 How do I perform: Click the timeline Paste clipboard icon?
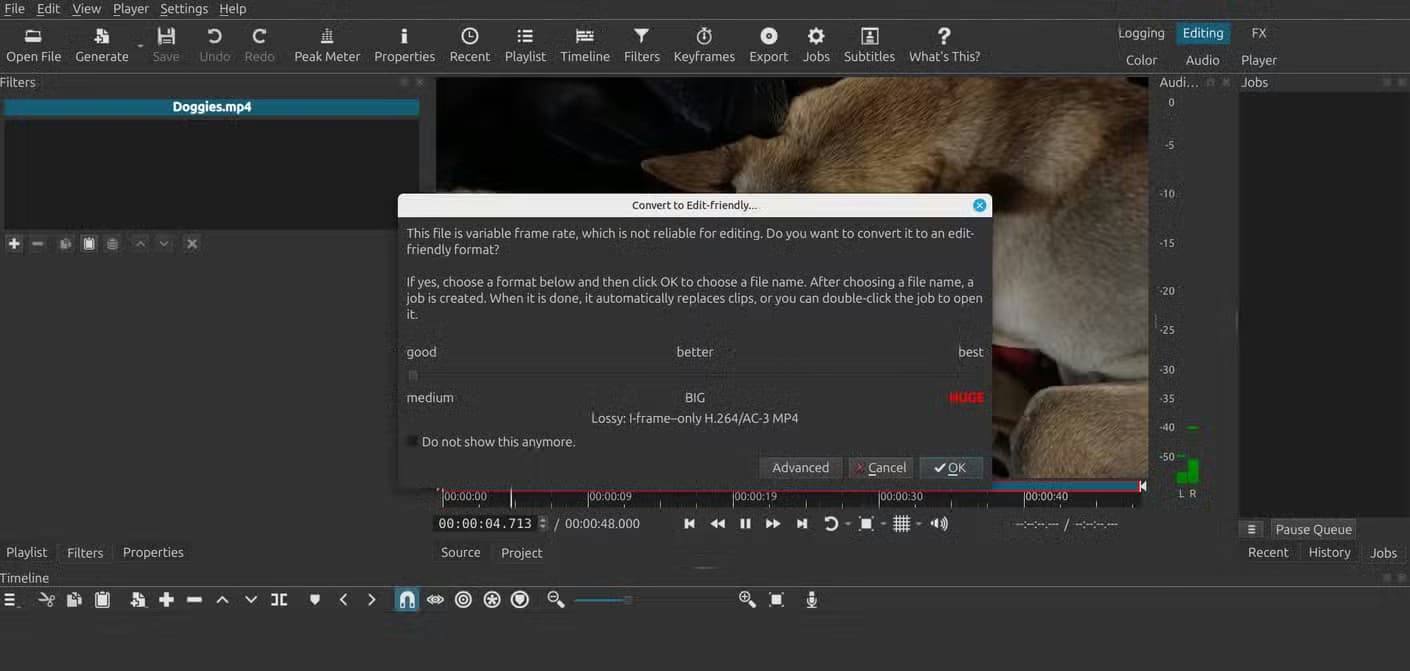[102, 599]
